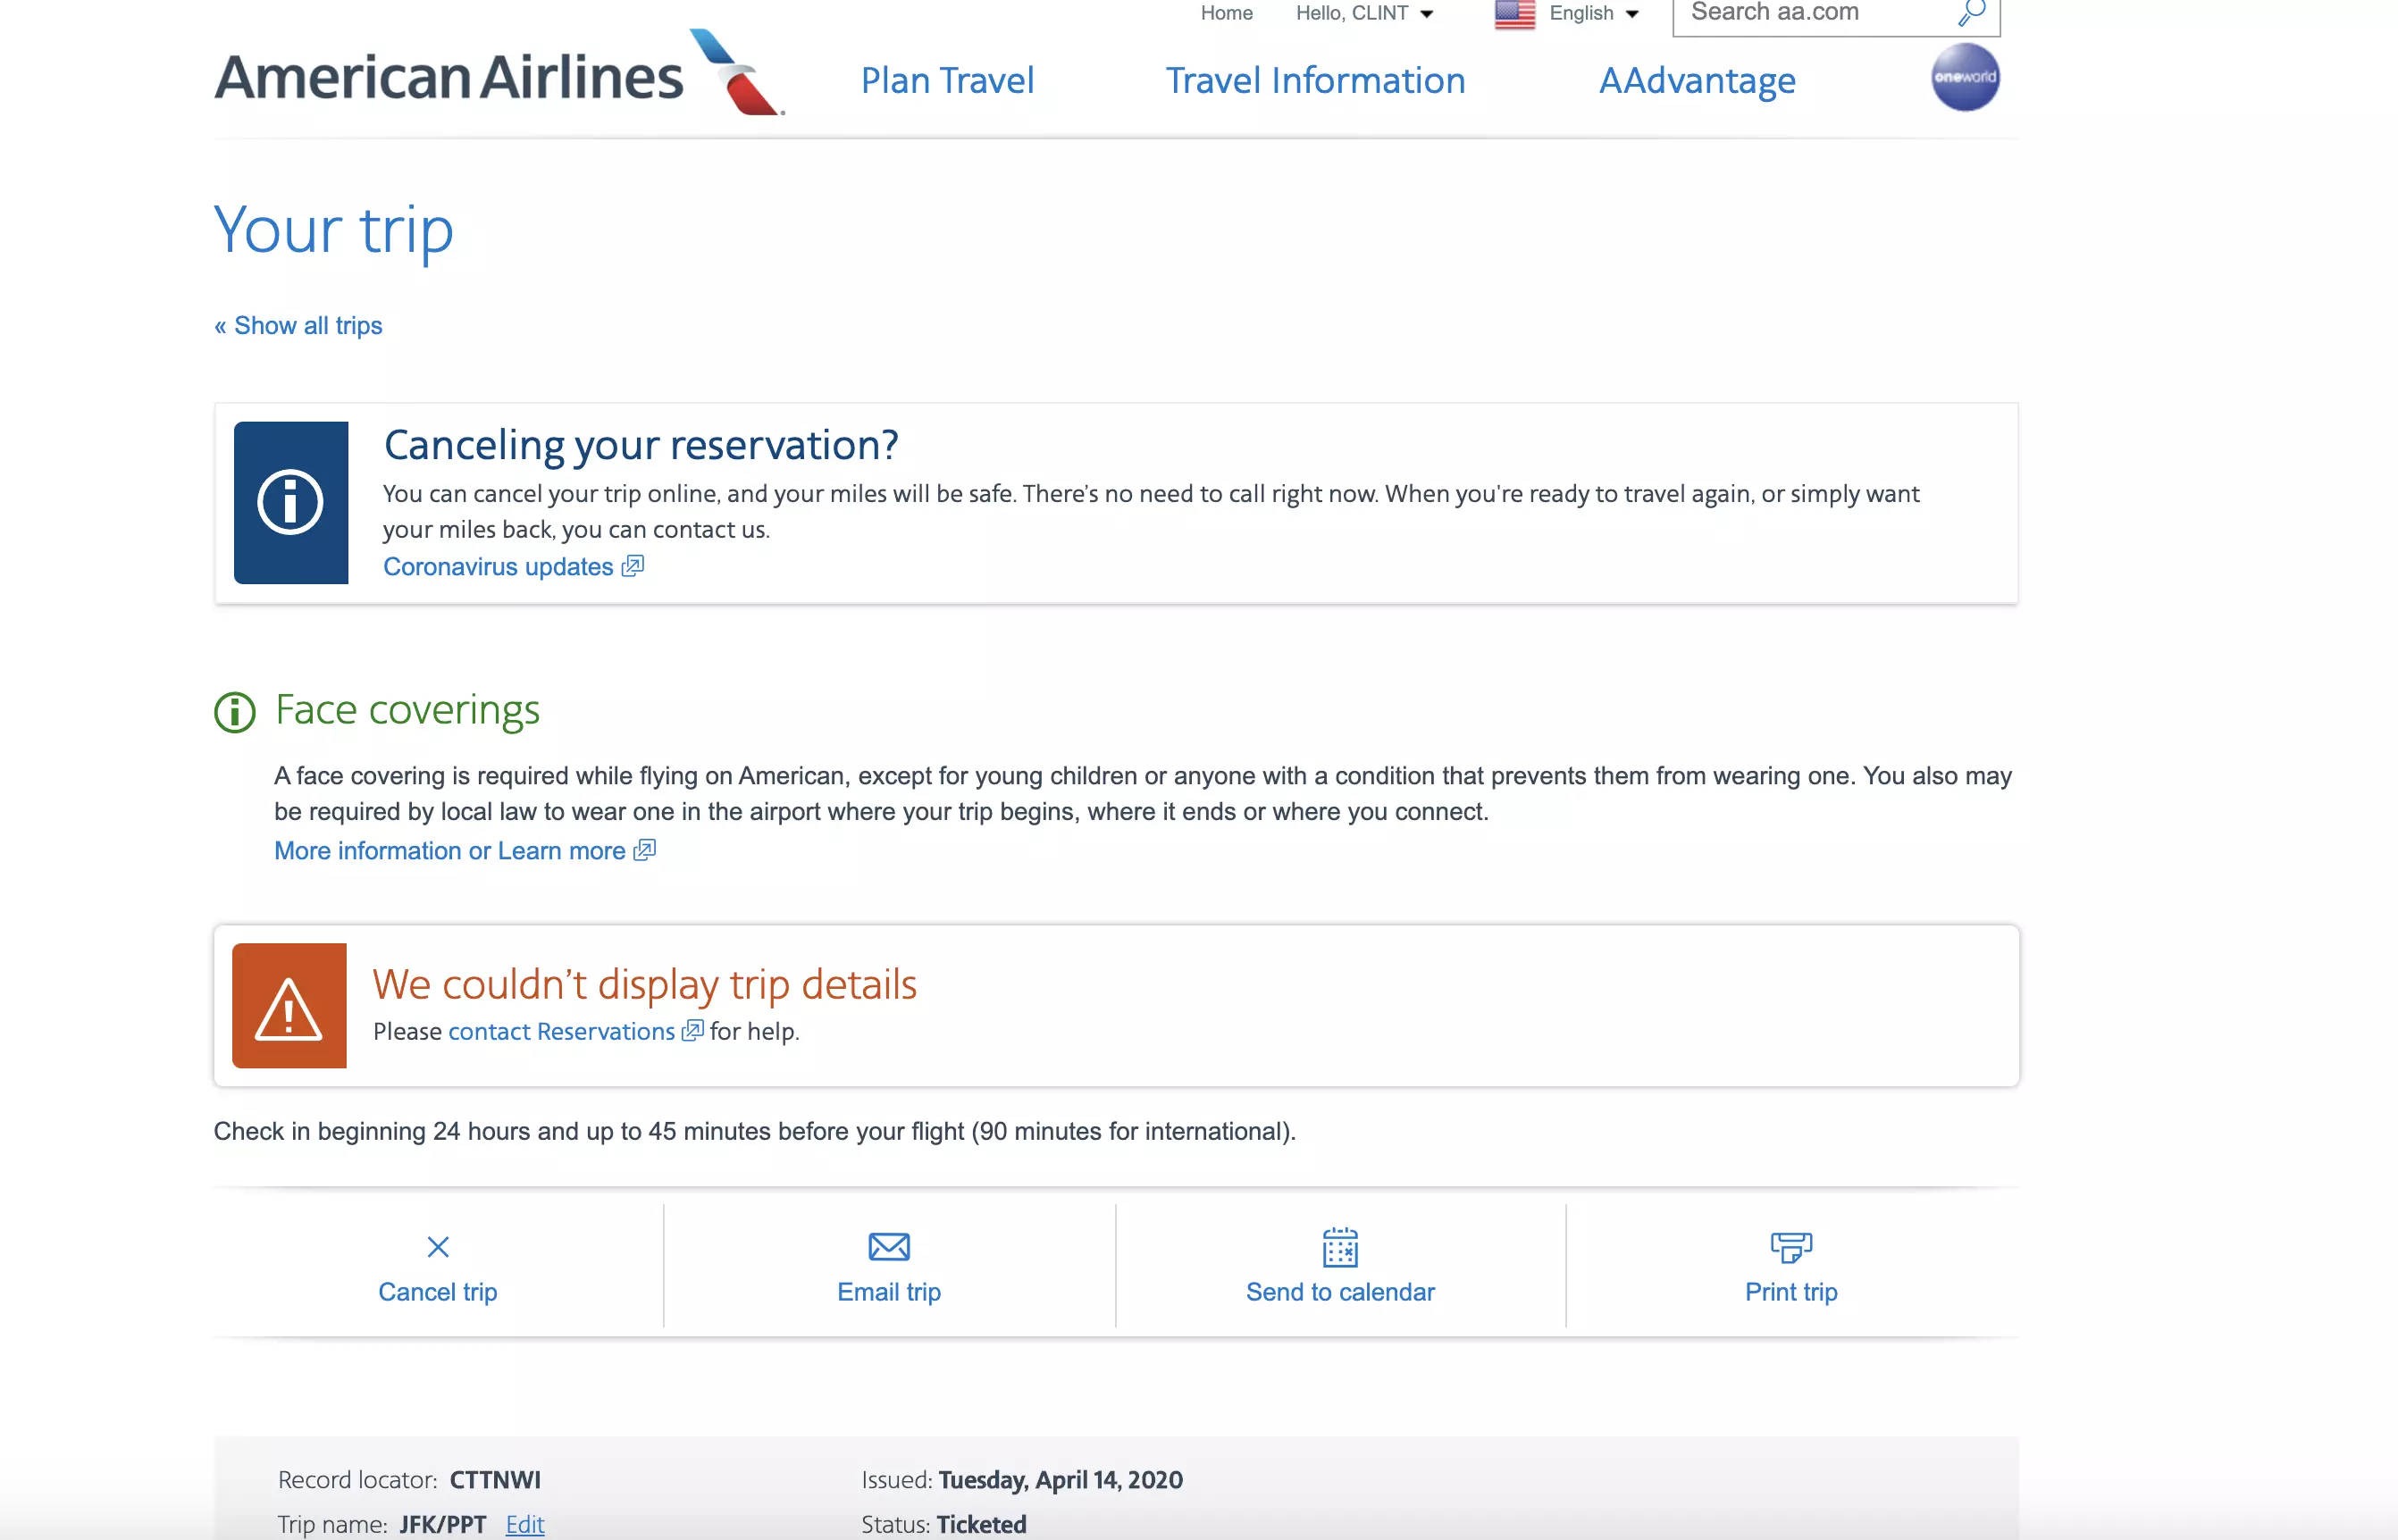Click the info icon on cancellation notice

tap(289, 504)
